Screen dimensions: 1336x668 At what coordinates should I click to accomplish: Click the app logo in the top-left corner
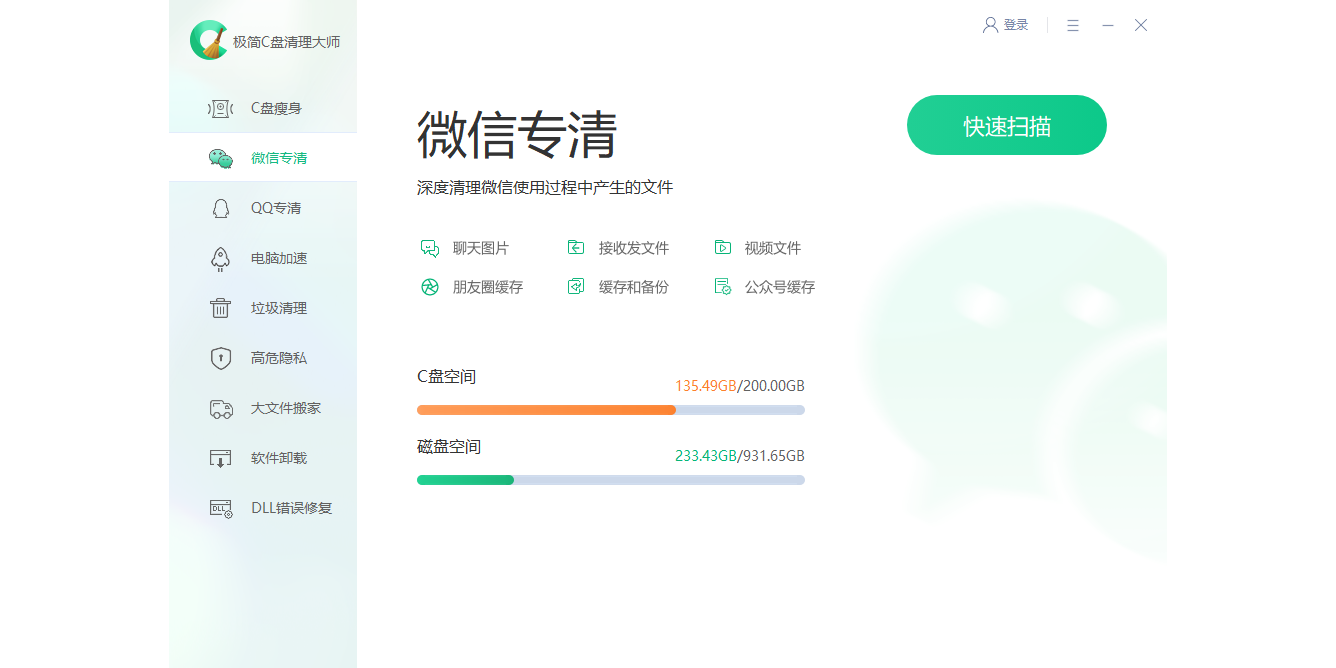pyautogui.click(x=209, y=40)
